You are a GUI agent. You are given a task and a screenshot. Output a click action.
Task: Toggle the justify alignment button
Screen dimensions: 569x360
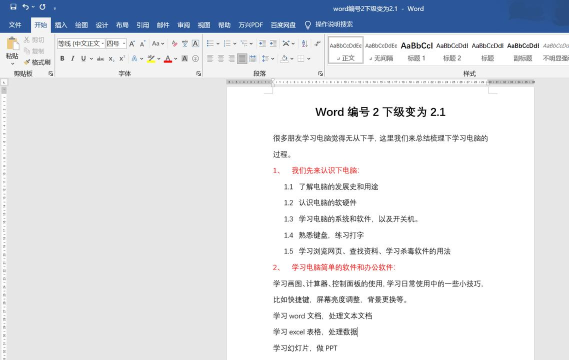[242, 58]
